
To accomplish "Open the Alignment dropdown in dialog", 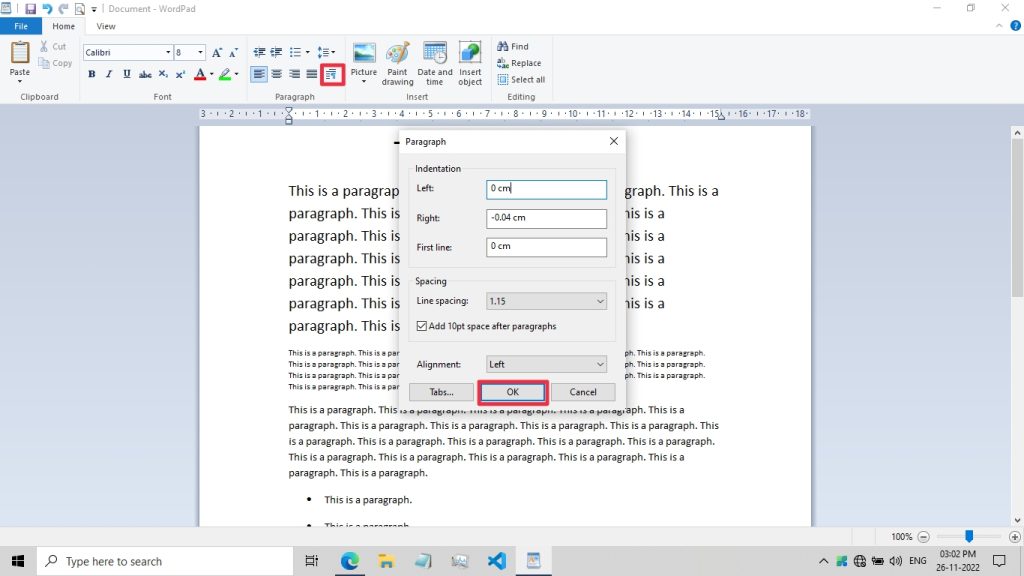I will point(546,364).
